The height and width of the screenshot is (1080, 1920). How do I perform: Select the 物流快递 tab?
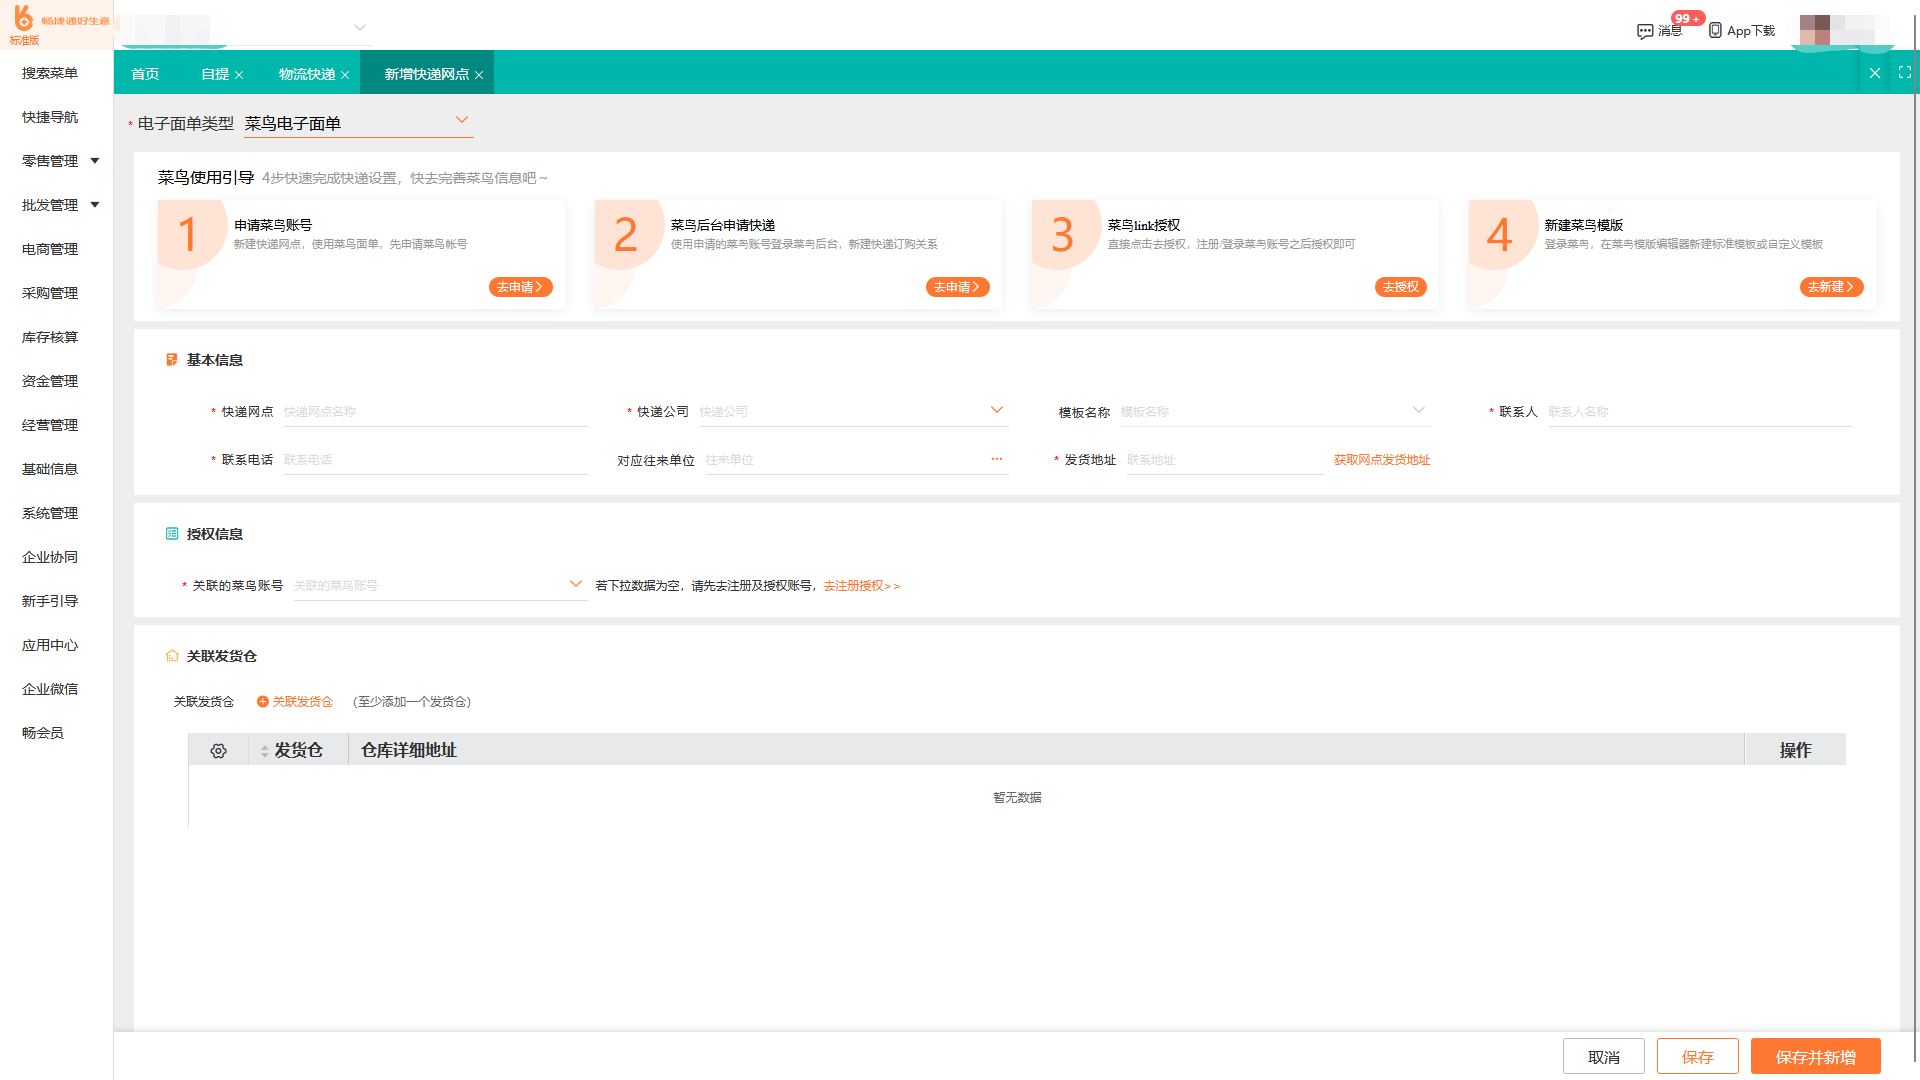(306, 74)
